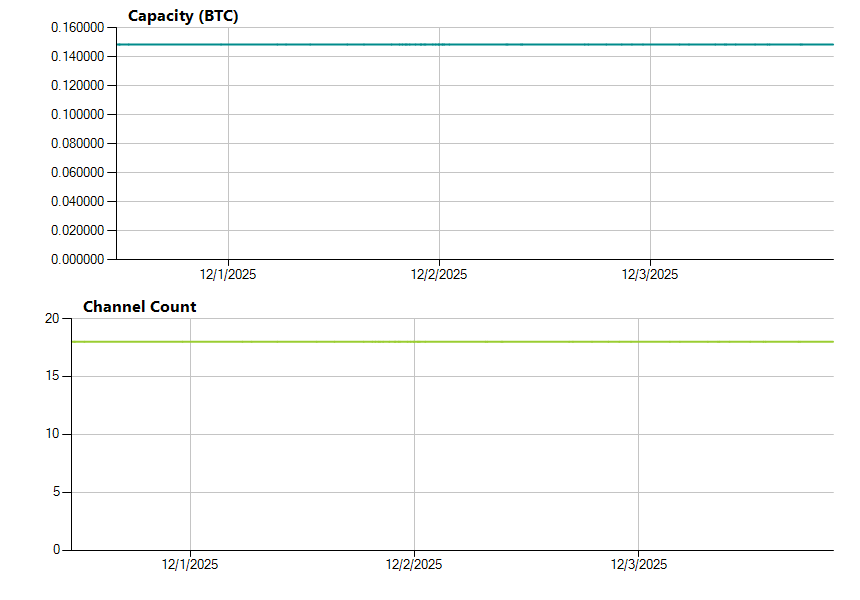This screenshot has height=600, width=860.
Task: Click the 0.160000 capacity axis label
Action: point(78,28)
